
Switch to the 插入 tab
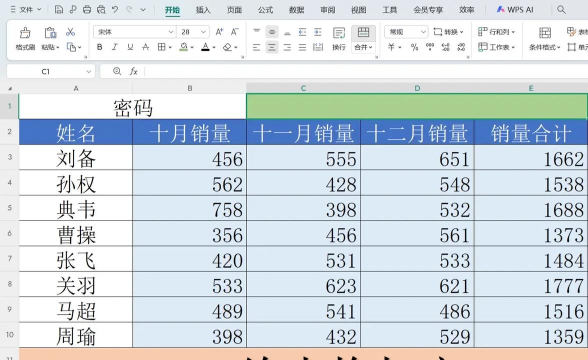click(x=203, y=10)
